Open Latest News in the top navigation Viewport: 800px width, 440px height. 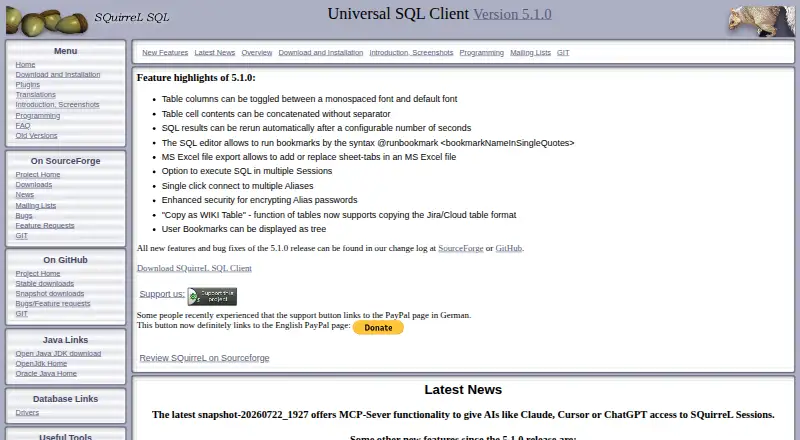[215, 53]
